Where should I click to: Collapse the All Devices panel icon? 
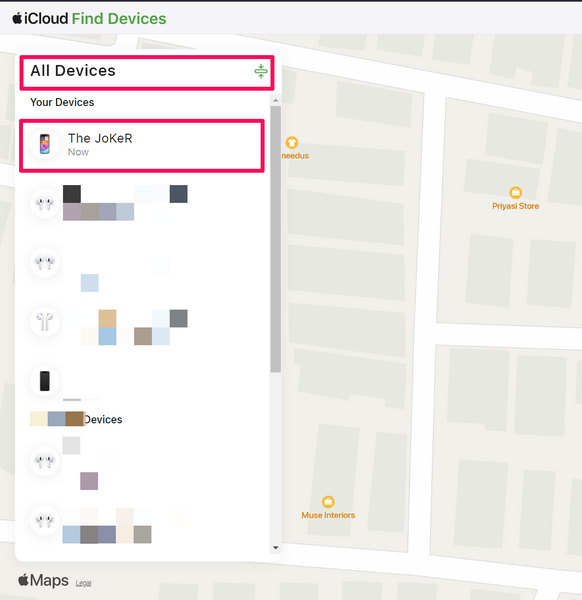261,71
